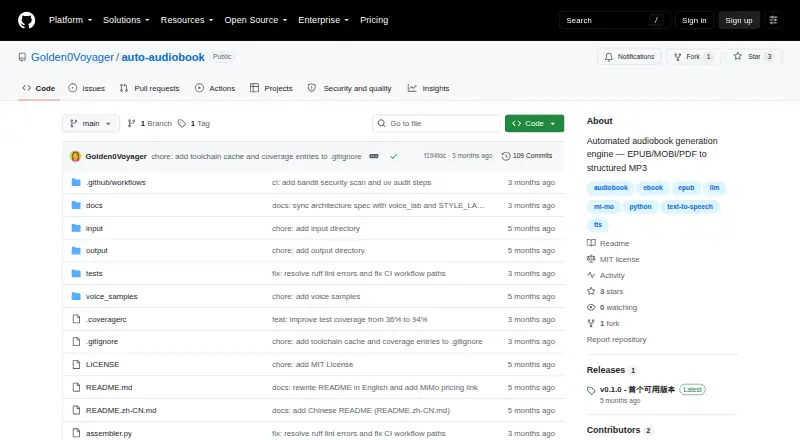Expand the commit message ellipsis icon

coord(374,156)
